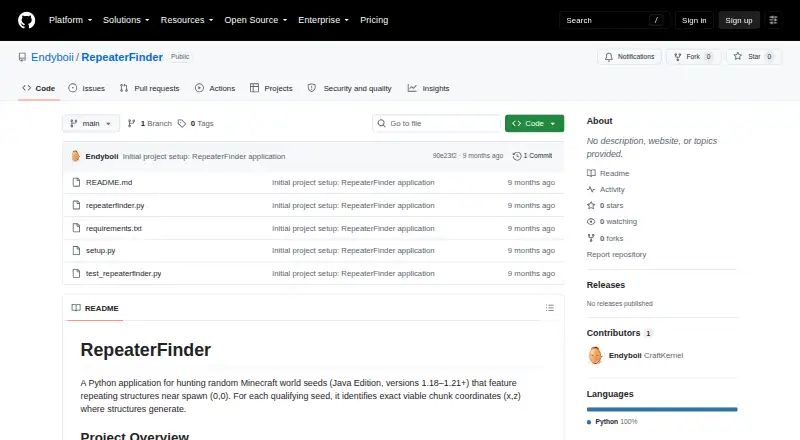The width and height of the screenshot is (800, 440).
Task: Click the Notifications bell button
Action: click(630, 57)
